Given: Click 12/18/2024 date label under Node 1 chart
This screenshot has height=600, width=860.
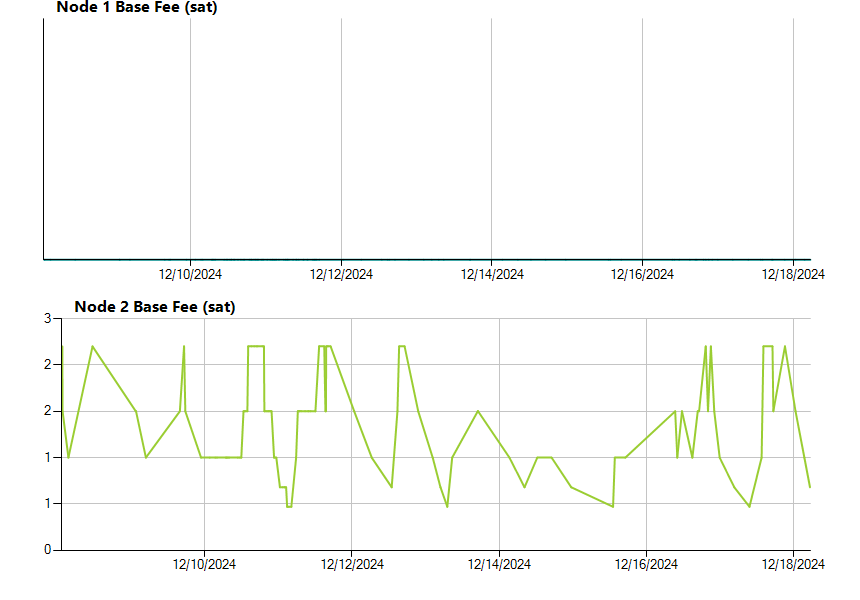Looking at the screenshot, I should [792, 274].
